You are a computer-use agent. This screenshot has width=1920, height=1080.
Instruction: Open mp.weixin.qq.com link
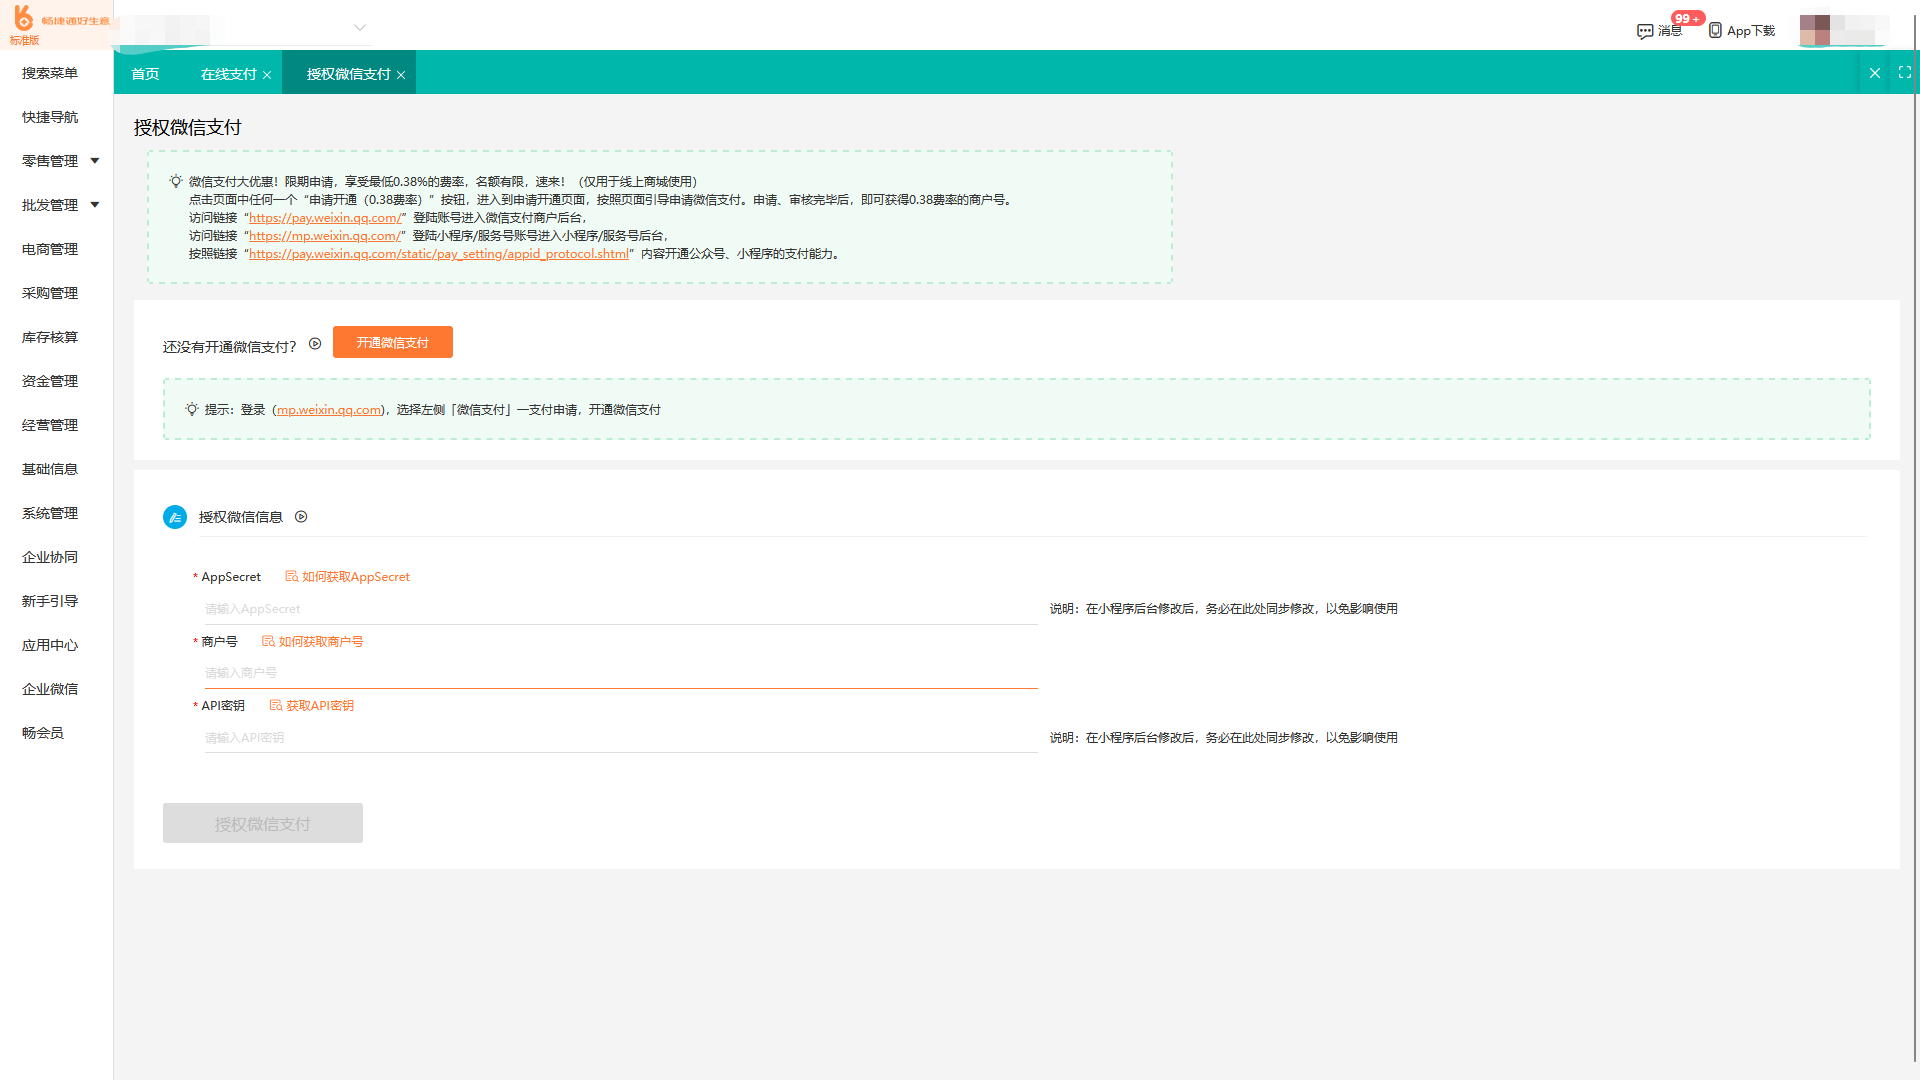(x=330, y=409)
